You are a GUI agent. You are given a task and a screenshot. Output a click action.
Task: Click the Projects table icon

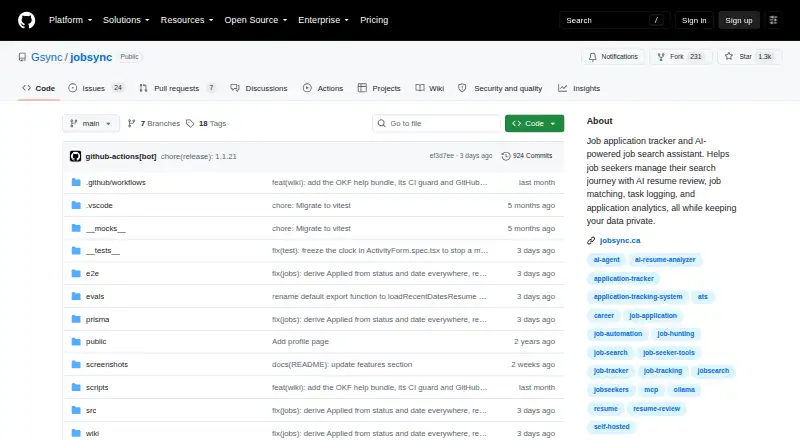(362, 88)
